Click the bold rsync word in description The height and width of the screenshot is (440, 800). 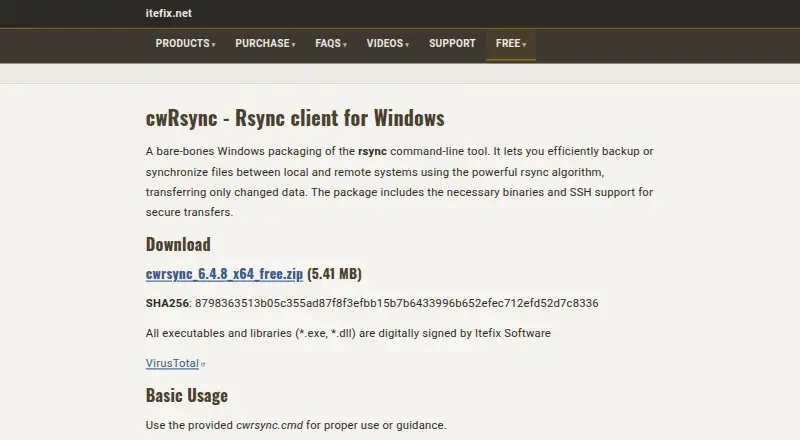pyautogui.click(x=372, y=152)
